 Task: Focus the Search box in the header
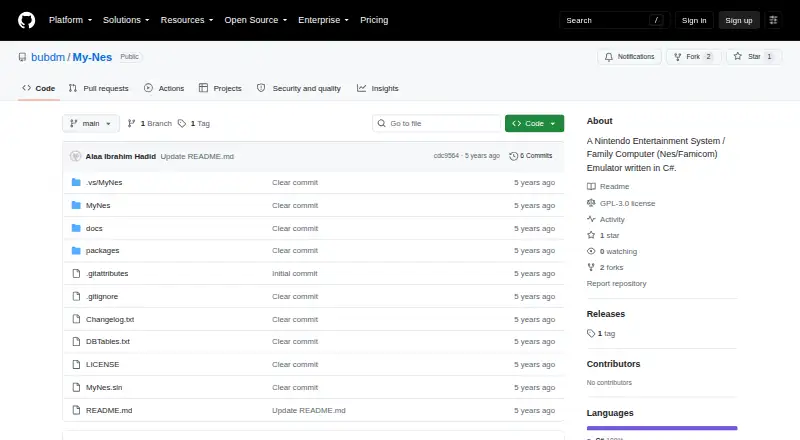614,20
